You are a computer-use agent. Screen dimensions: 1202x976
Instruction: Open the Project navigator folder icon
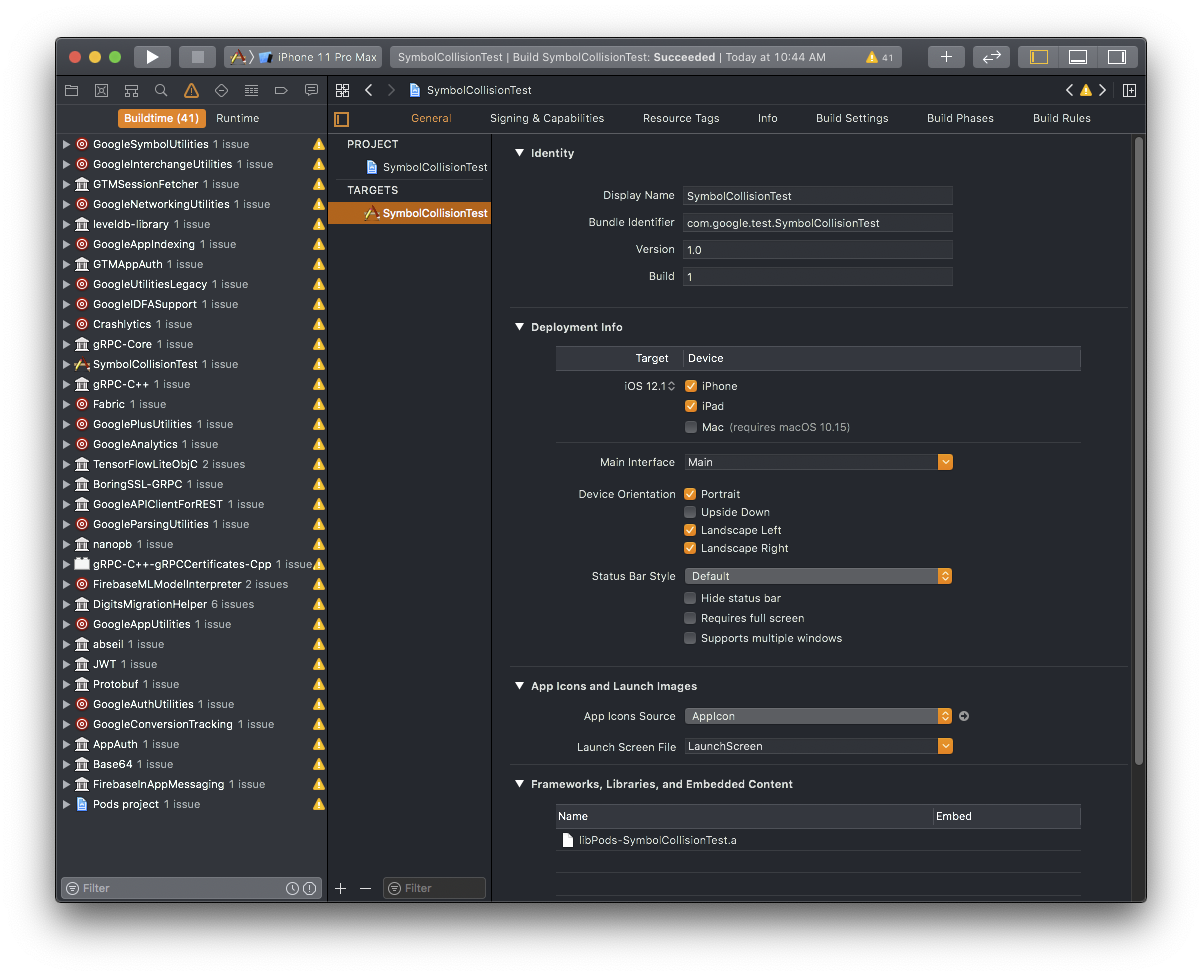coord(71,90)
